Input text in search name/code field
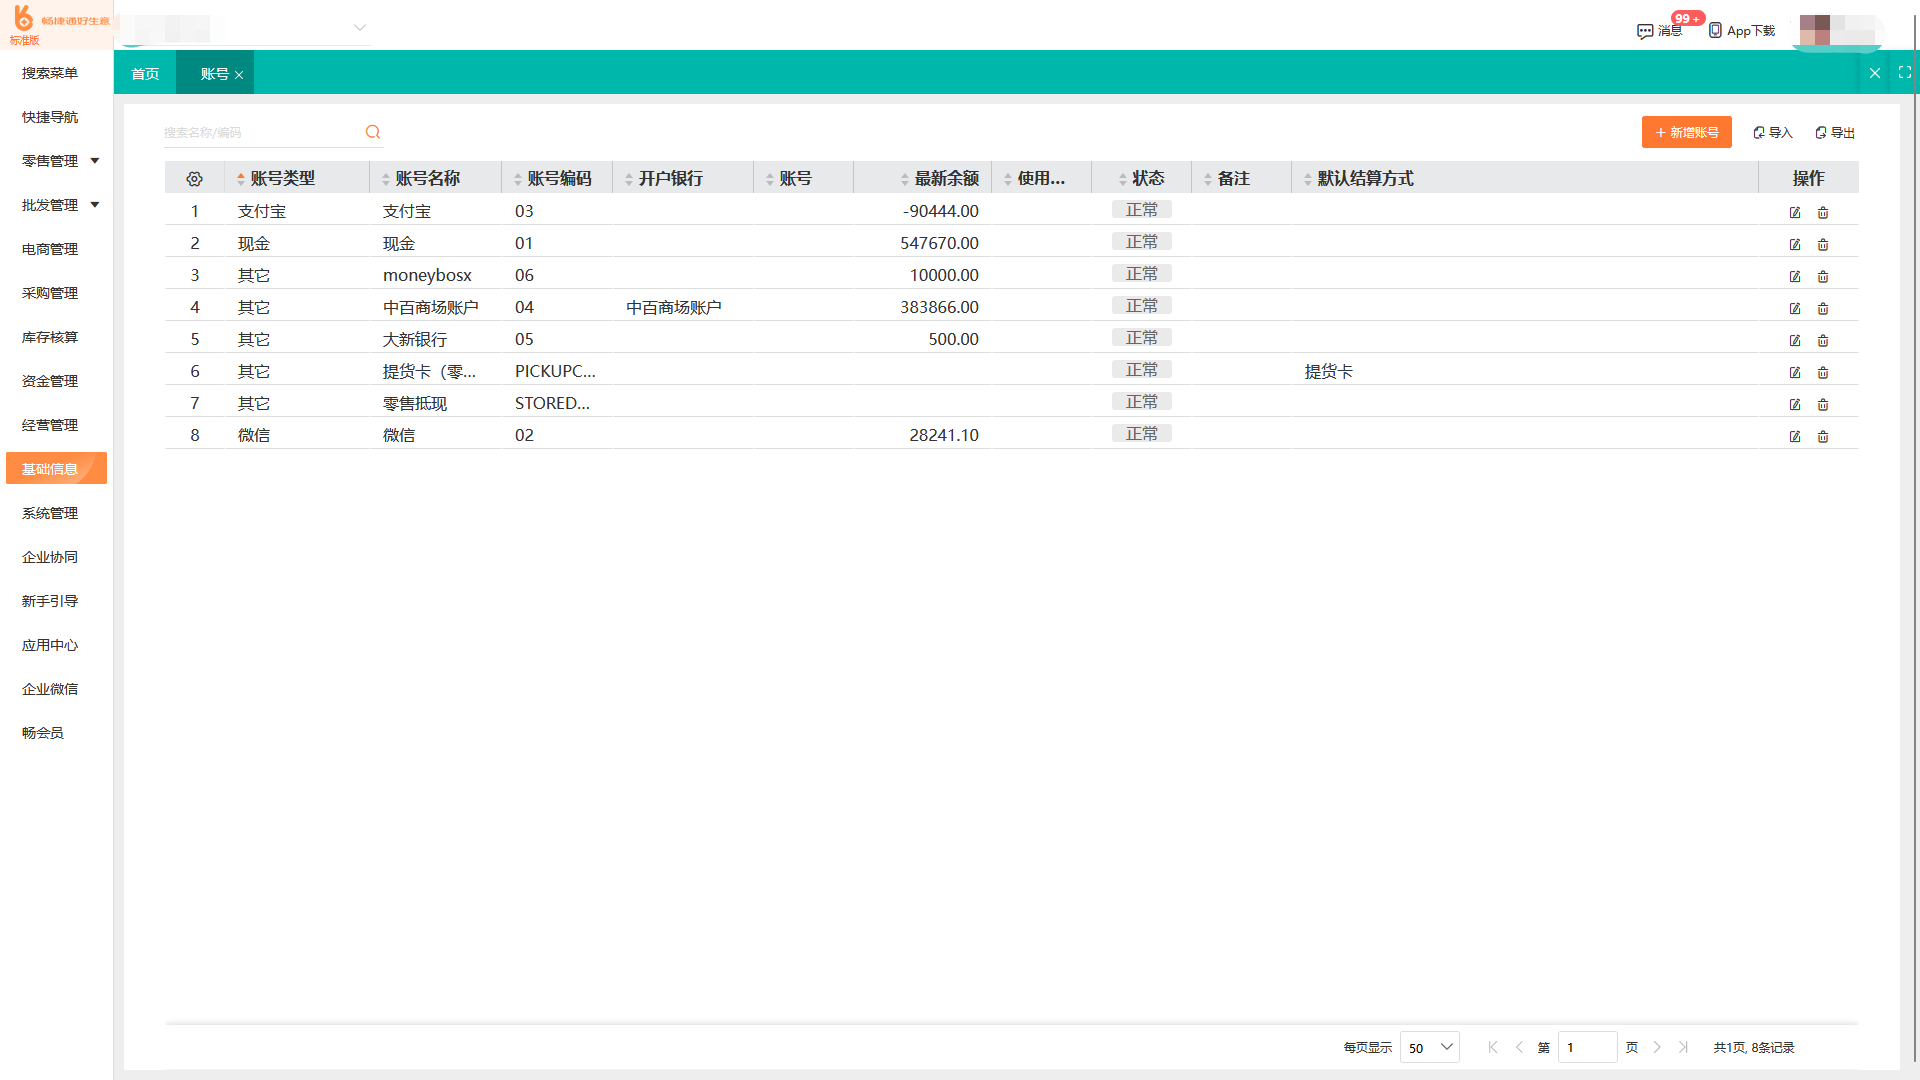The height and width of the screenshot is (1080, 1920). pos(260,131)
